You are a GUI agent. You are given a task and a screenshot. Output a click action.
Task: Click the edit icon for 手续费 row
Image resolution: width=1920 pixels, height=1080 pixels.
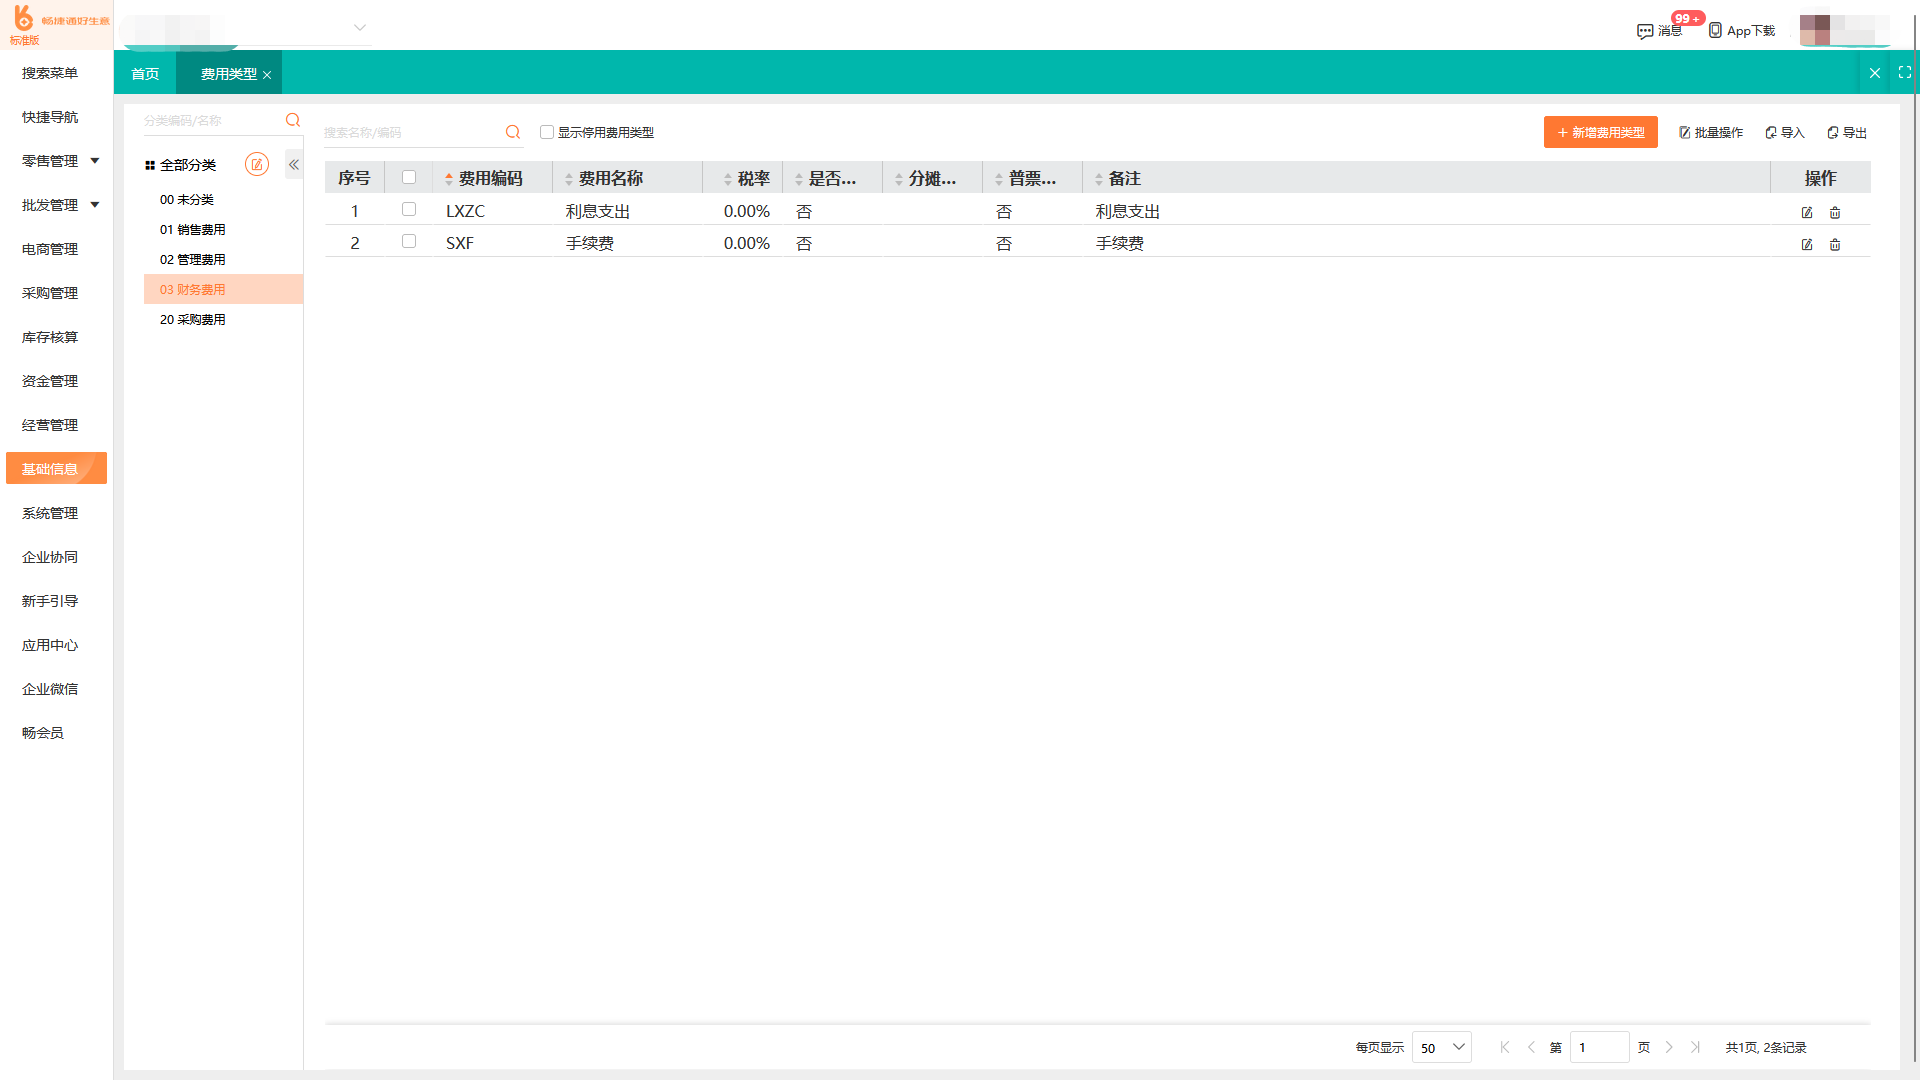(x=1807, y=244)
